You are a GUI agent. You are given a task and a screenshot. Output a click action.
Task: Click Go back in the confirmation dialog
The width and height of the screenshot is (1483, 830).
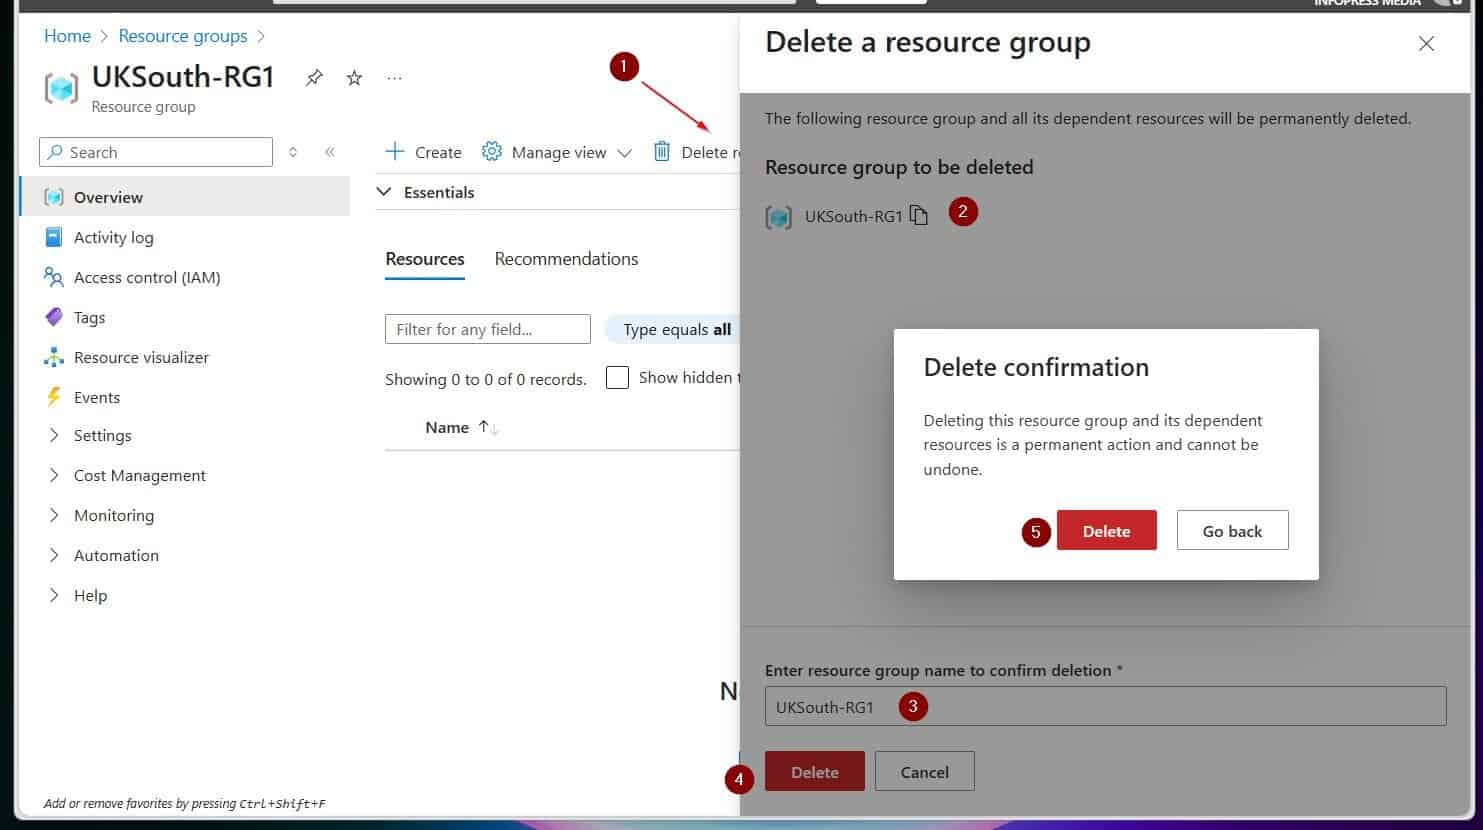(x=1232, y=531)
